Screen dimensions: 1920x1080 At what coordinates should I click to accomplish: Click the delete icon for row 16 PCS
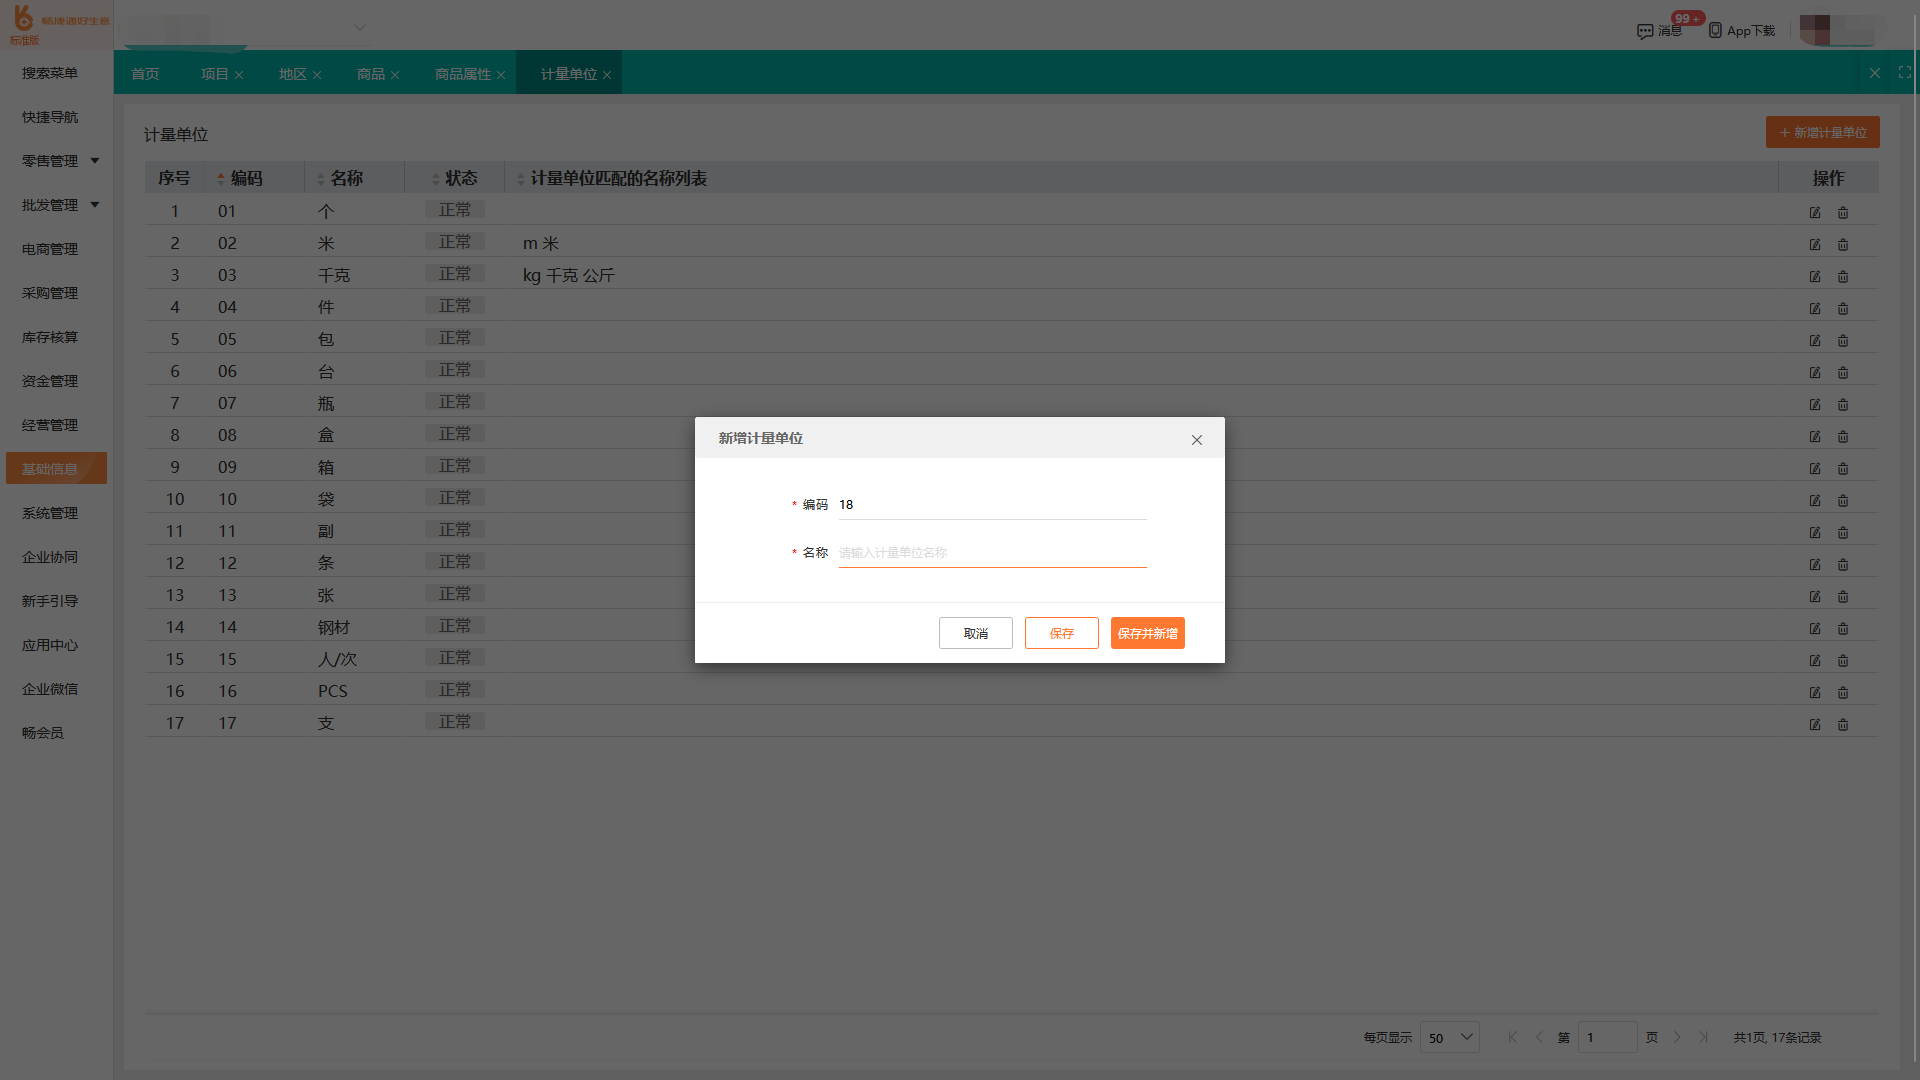coord(1844,692)
